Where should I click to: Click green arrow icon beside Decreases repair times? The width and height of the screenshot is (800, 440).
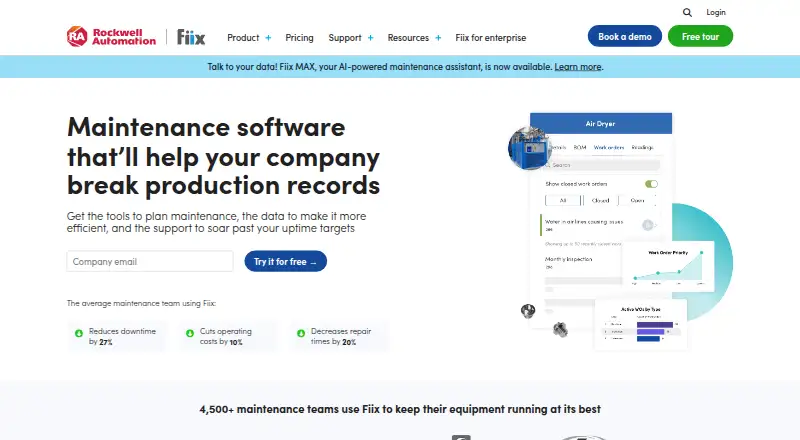pyautogui.click(x=301, y=333)
